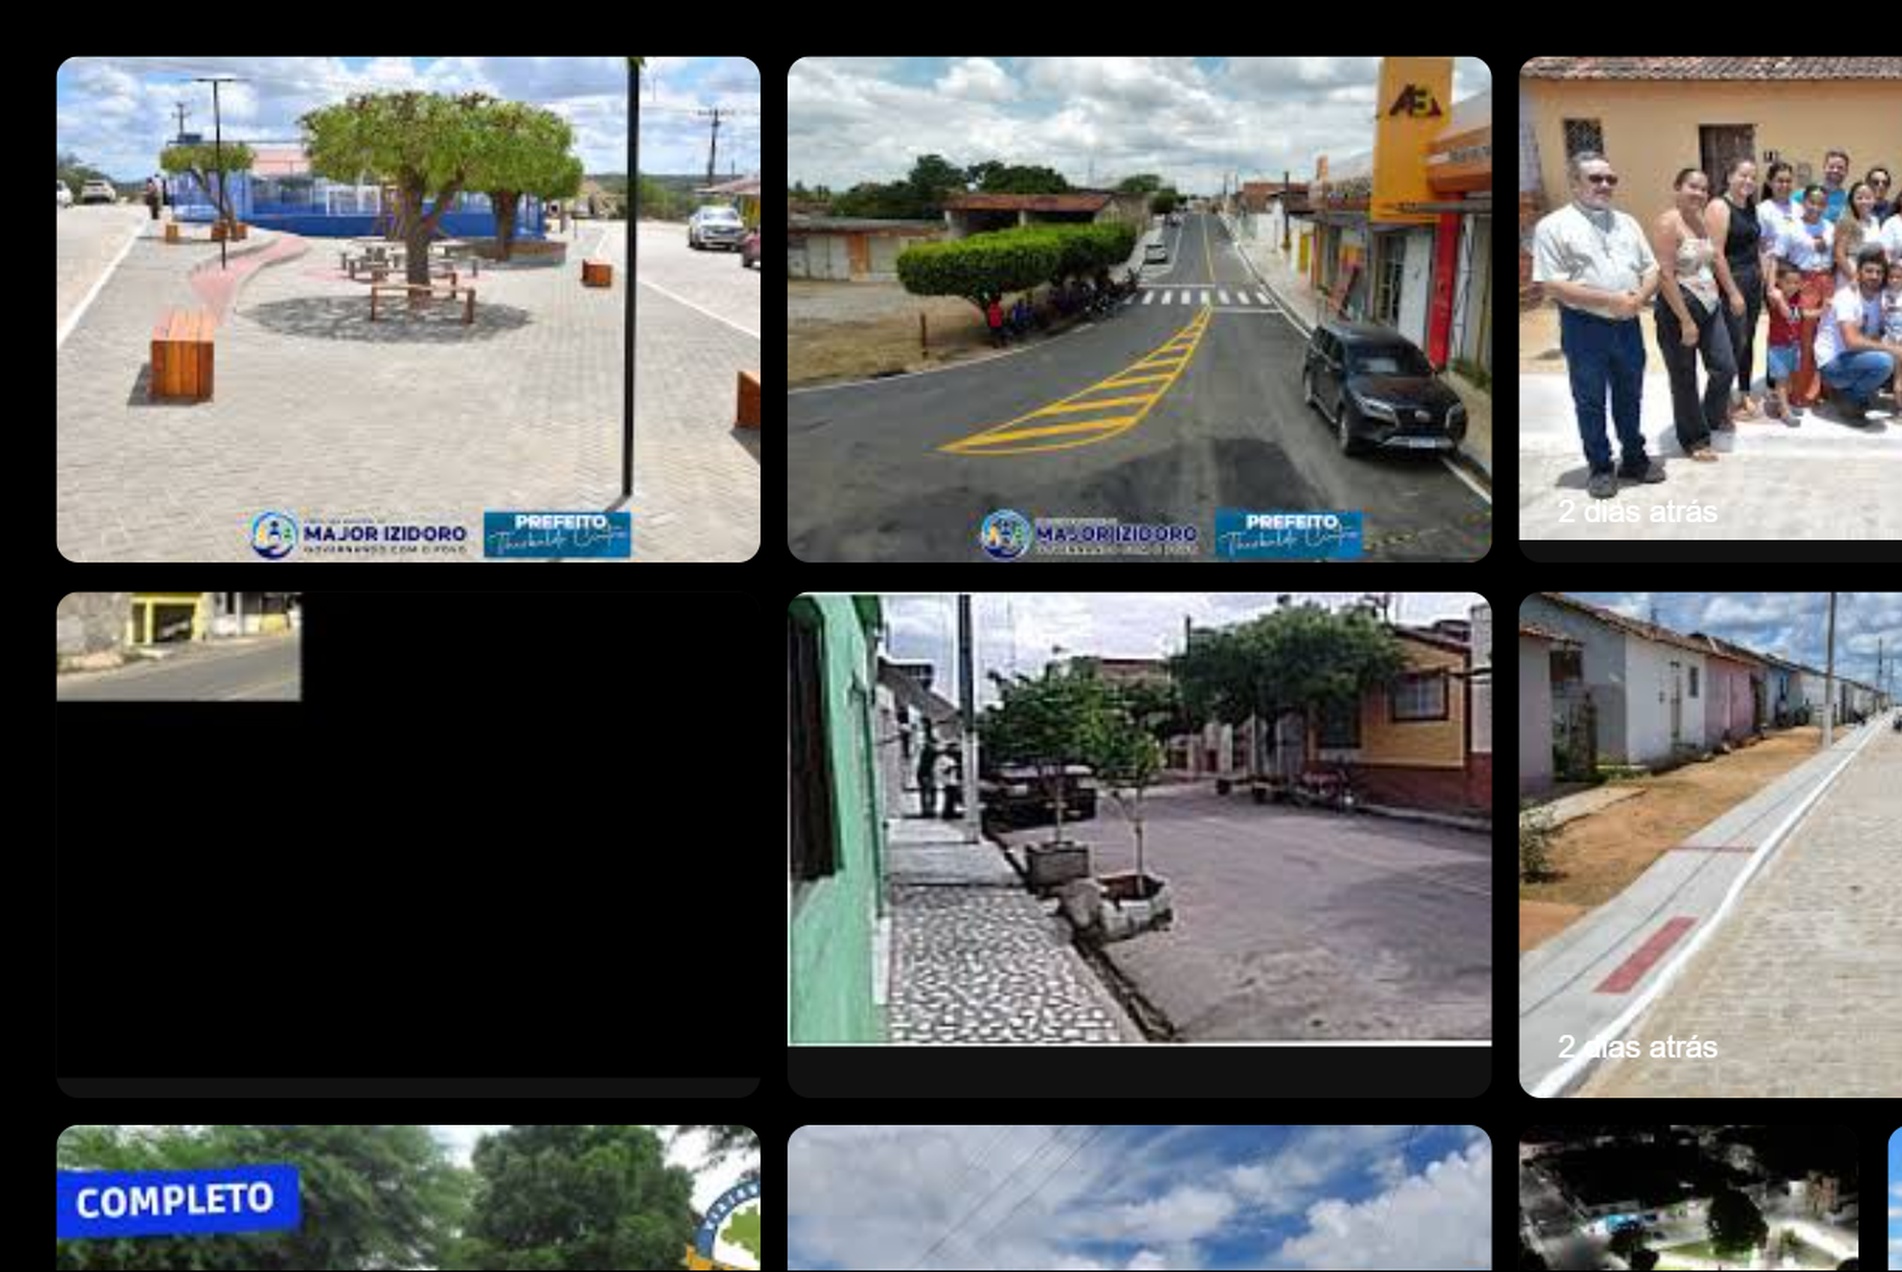Click Prefeito badge on plaza photo
The image size is (1902, 1272).
pyautogui.click(x=557, y=533)
